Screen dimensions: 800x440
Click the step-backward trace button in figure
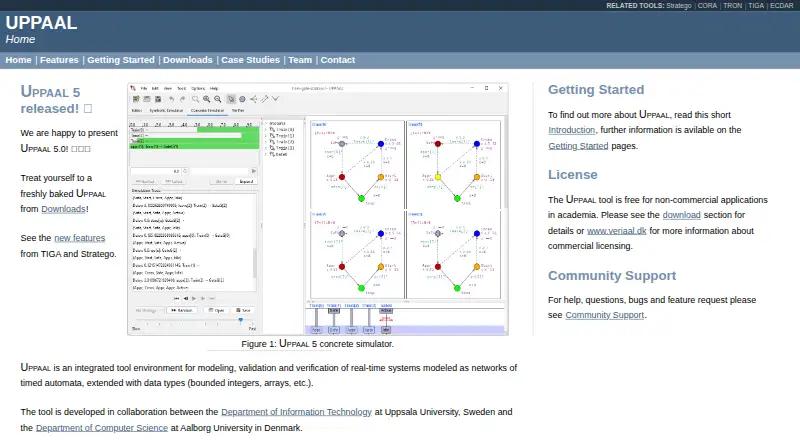(x=186, y=298)
